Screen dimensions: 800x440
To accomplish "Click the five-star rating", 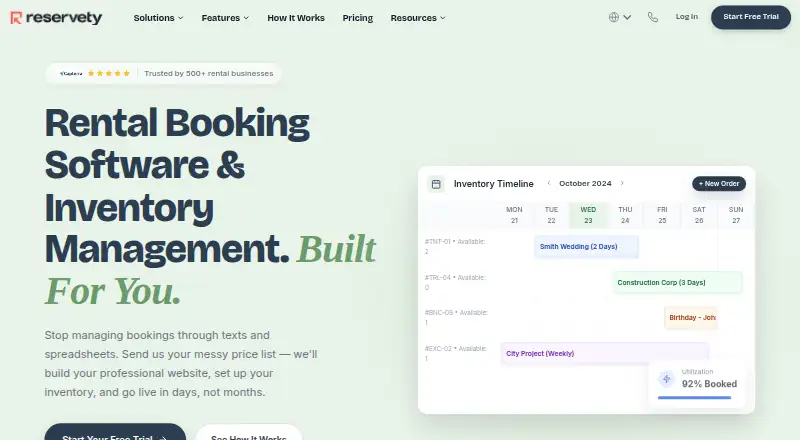I will (109, 74).
